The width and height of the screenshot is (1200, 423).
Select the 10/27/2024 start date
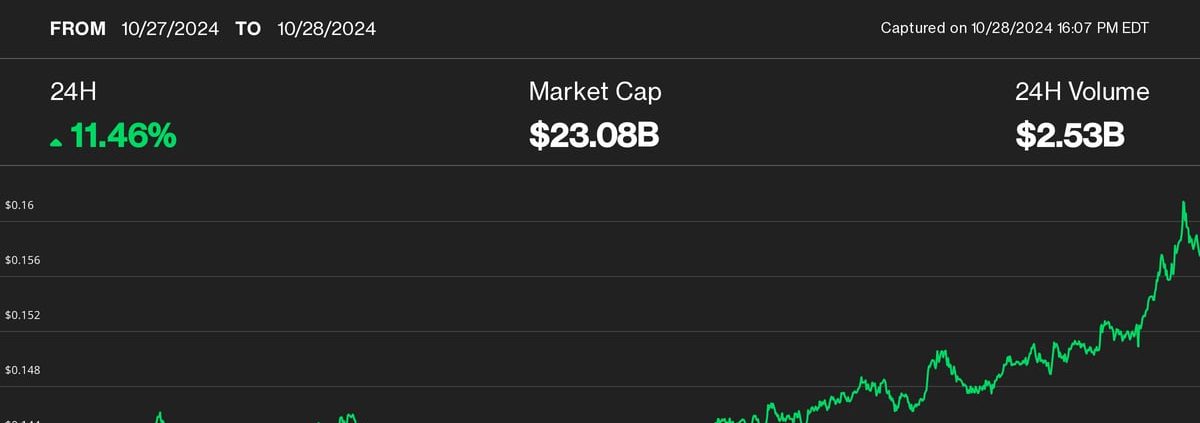point(170,29)
